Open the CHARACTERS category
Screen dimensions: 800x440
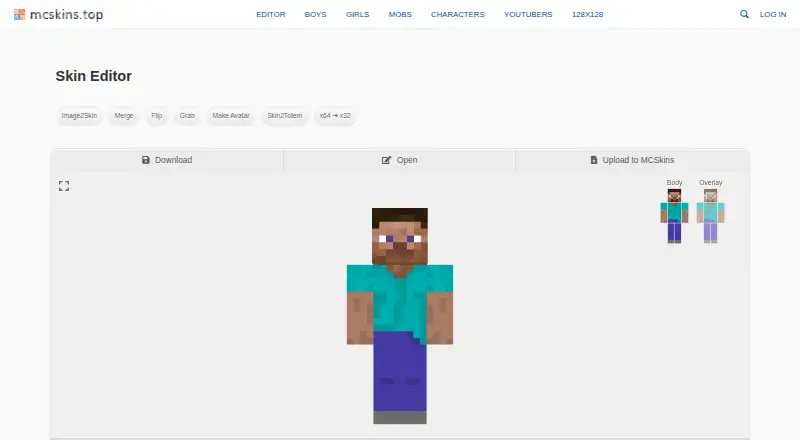pyautogui.click(x=458, y=14)
